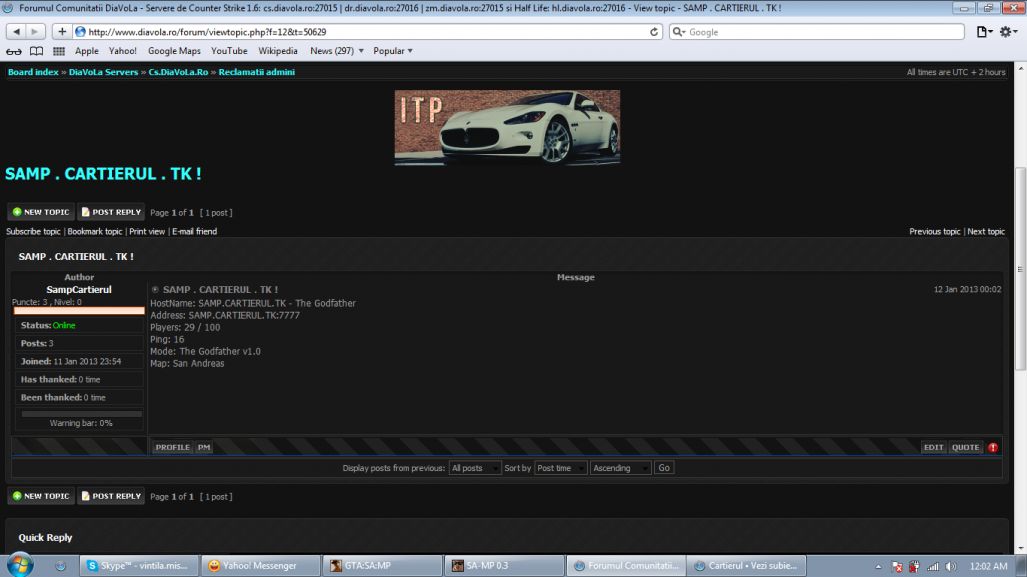
Task: Show all bookmarks via the book icon
Action: coord(36,51)
